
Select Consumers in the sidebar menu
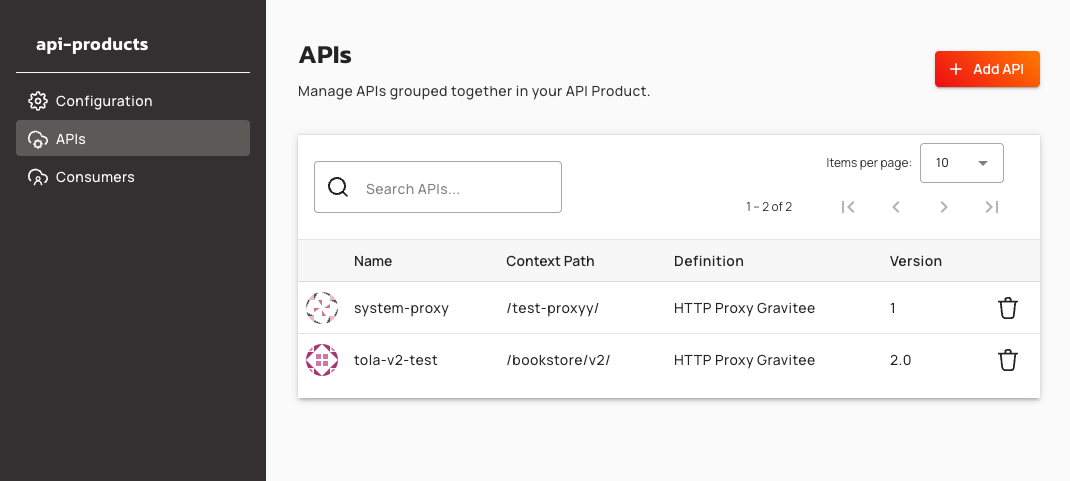(x=95, y=177)
